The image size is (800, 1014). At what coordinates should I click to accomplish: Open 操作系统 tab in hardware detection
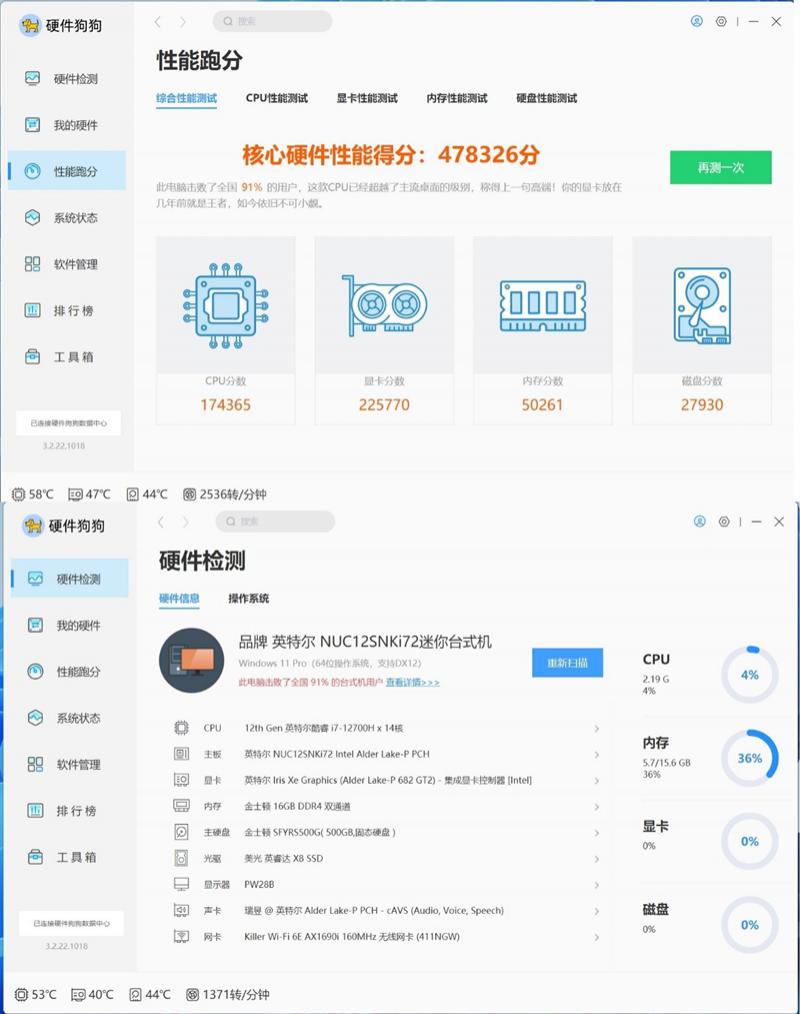coord(248,599)
